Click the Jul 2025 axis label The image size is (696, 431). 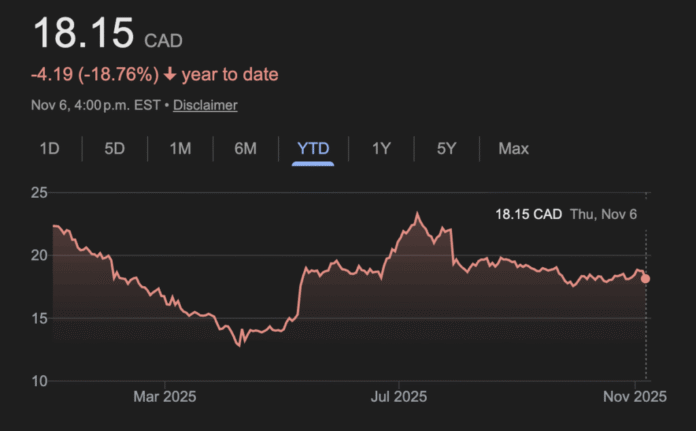point(400,397)
